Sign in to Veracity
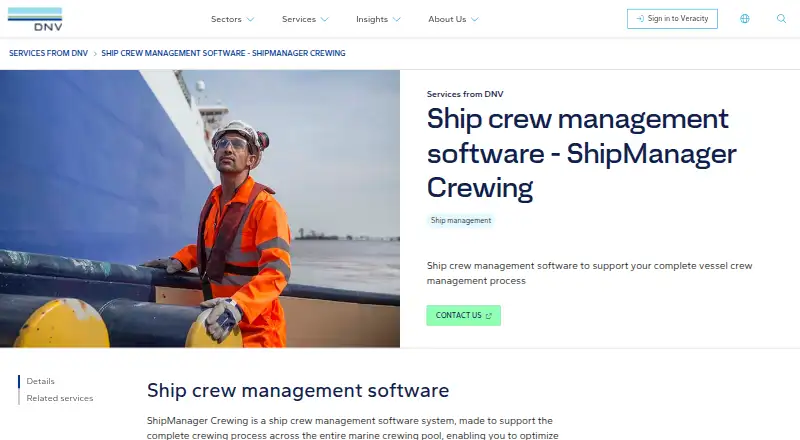 (x=672, y=19)
